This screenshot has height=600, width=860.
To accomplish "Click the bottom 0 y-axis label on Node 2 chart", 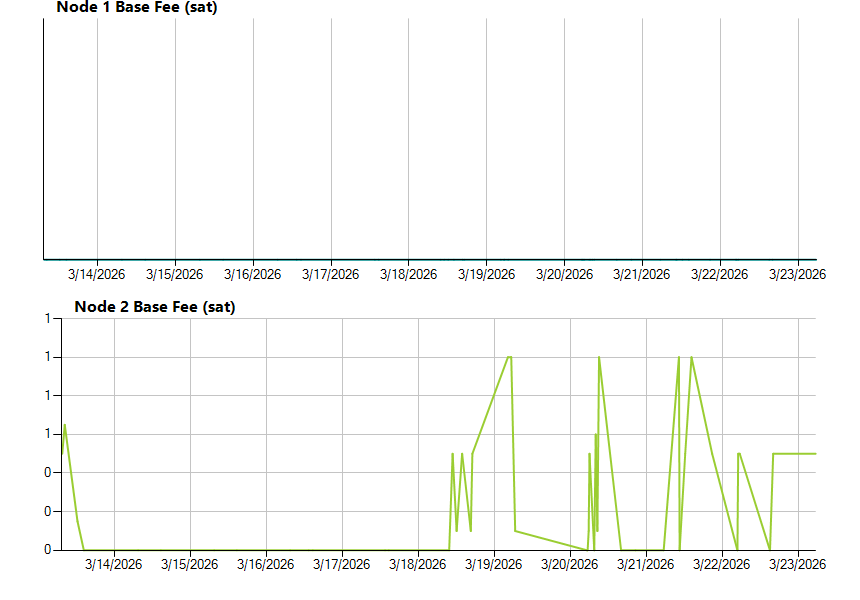I will (46, 550).
